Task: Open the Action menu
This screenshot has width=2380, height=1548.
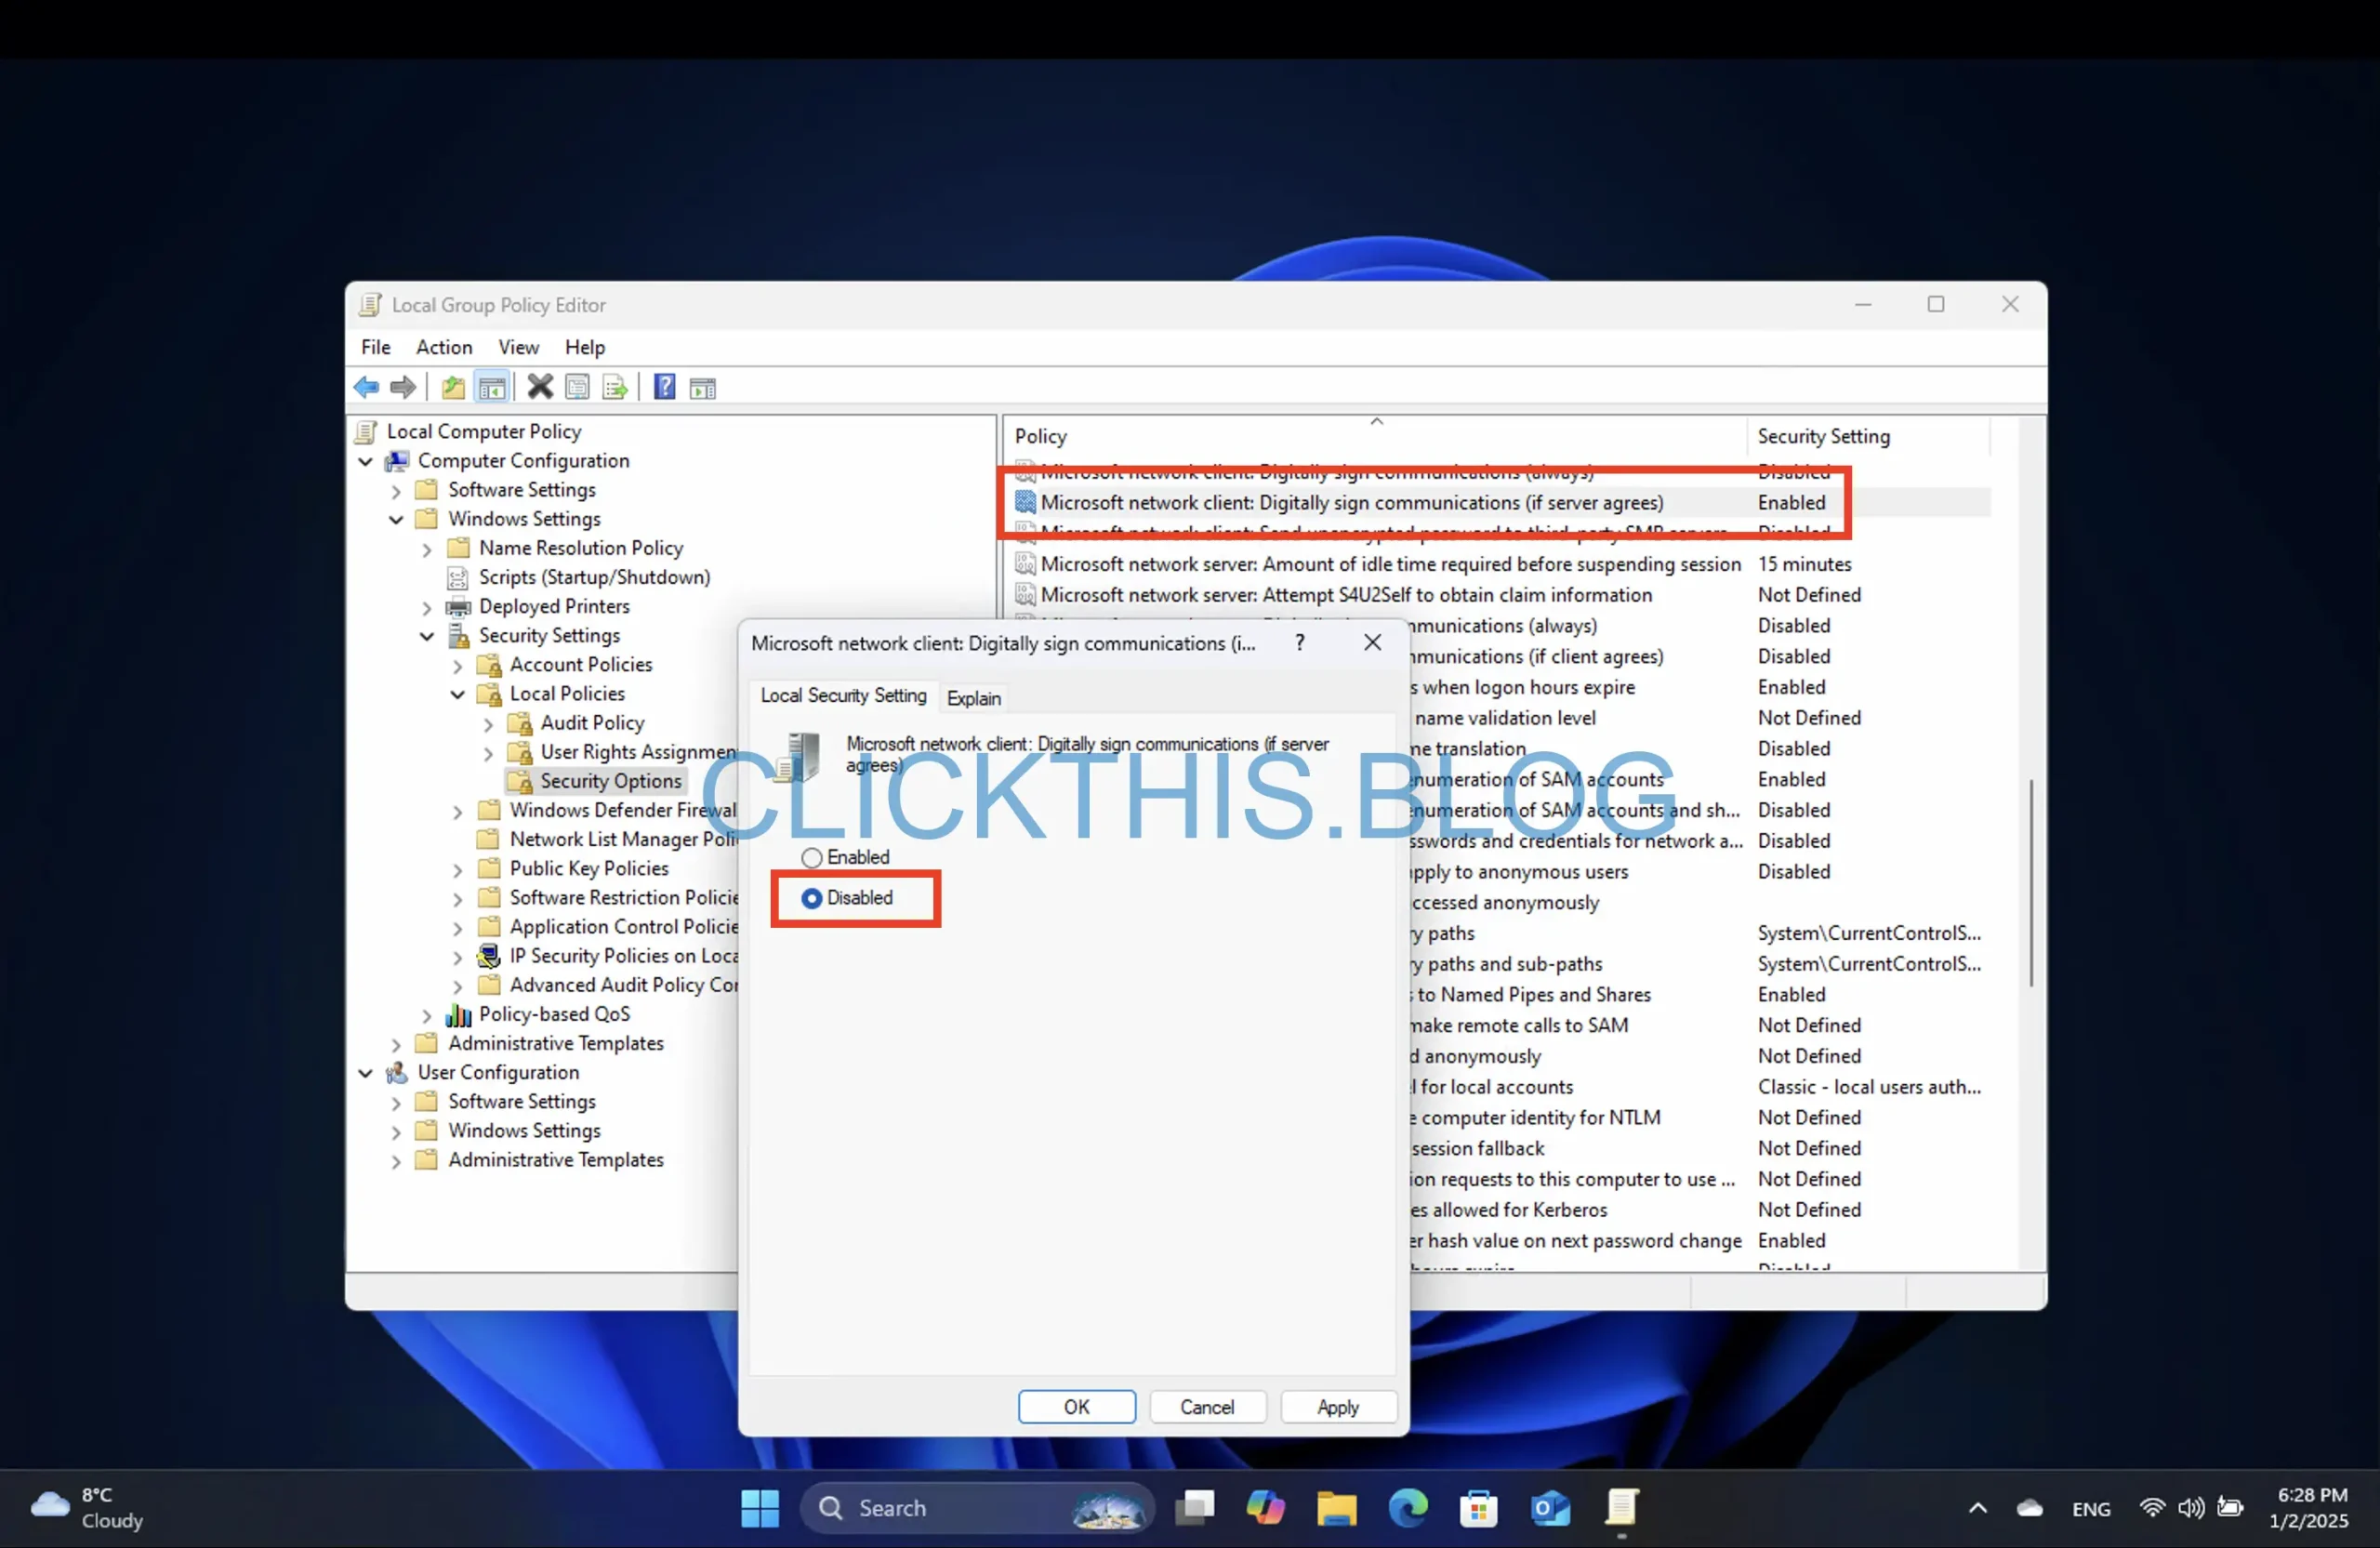Action: point(444,347)
